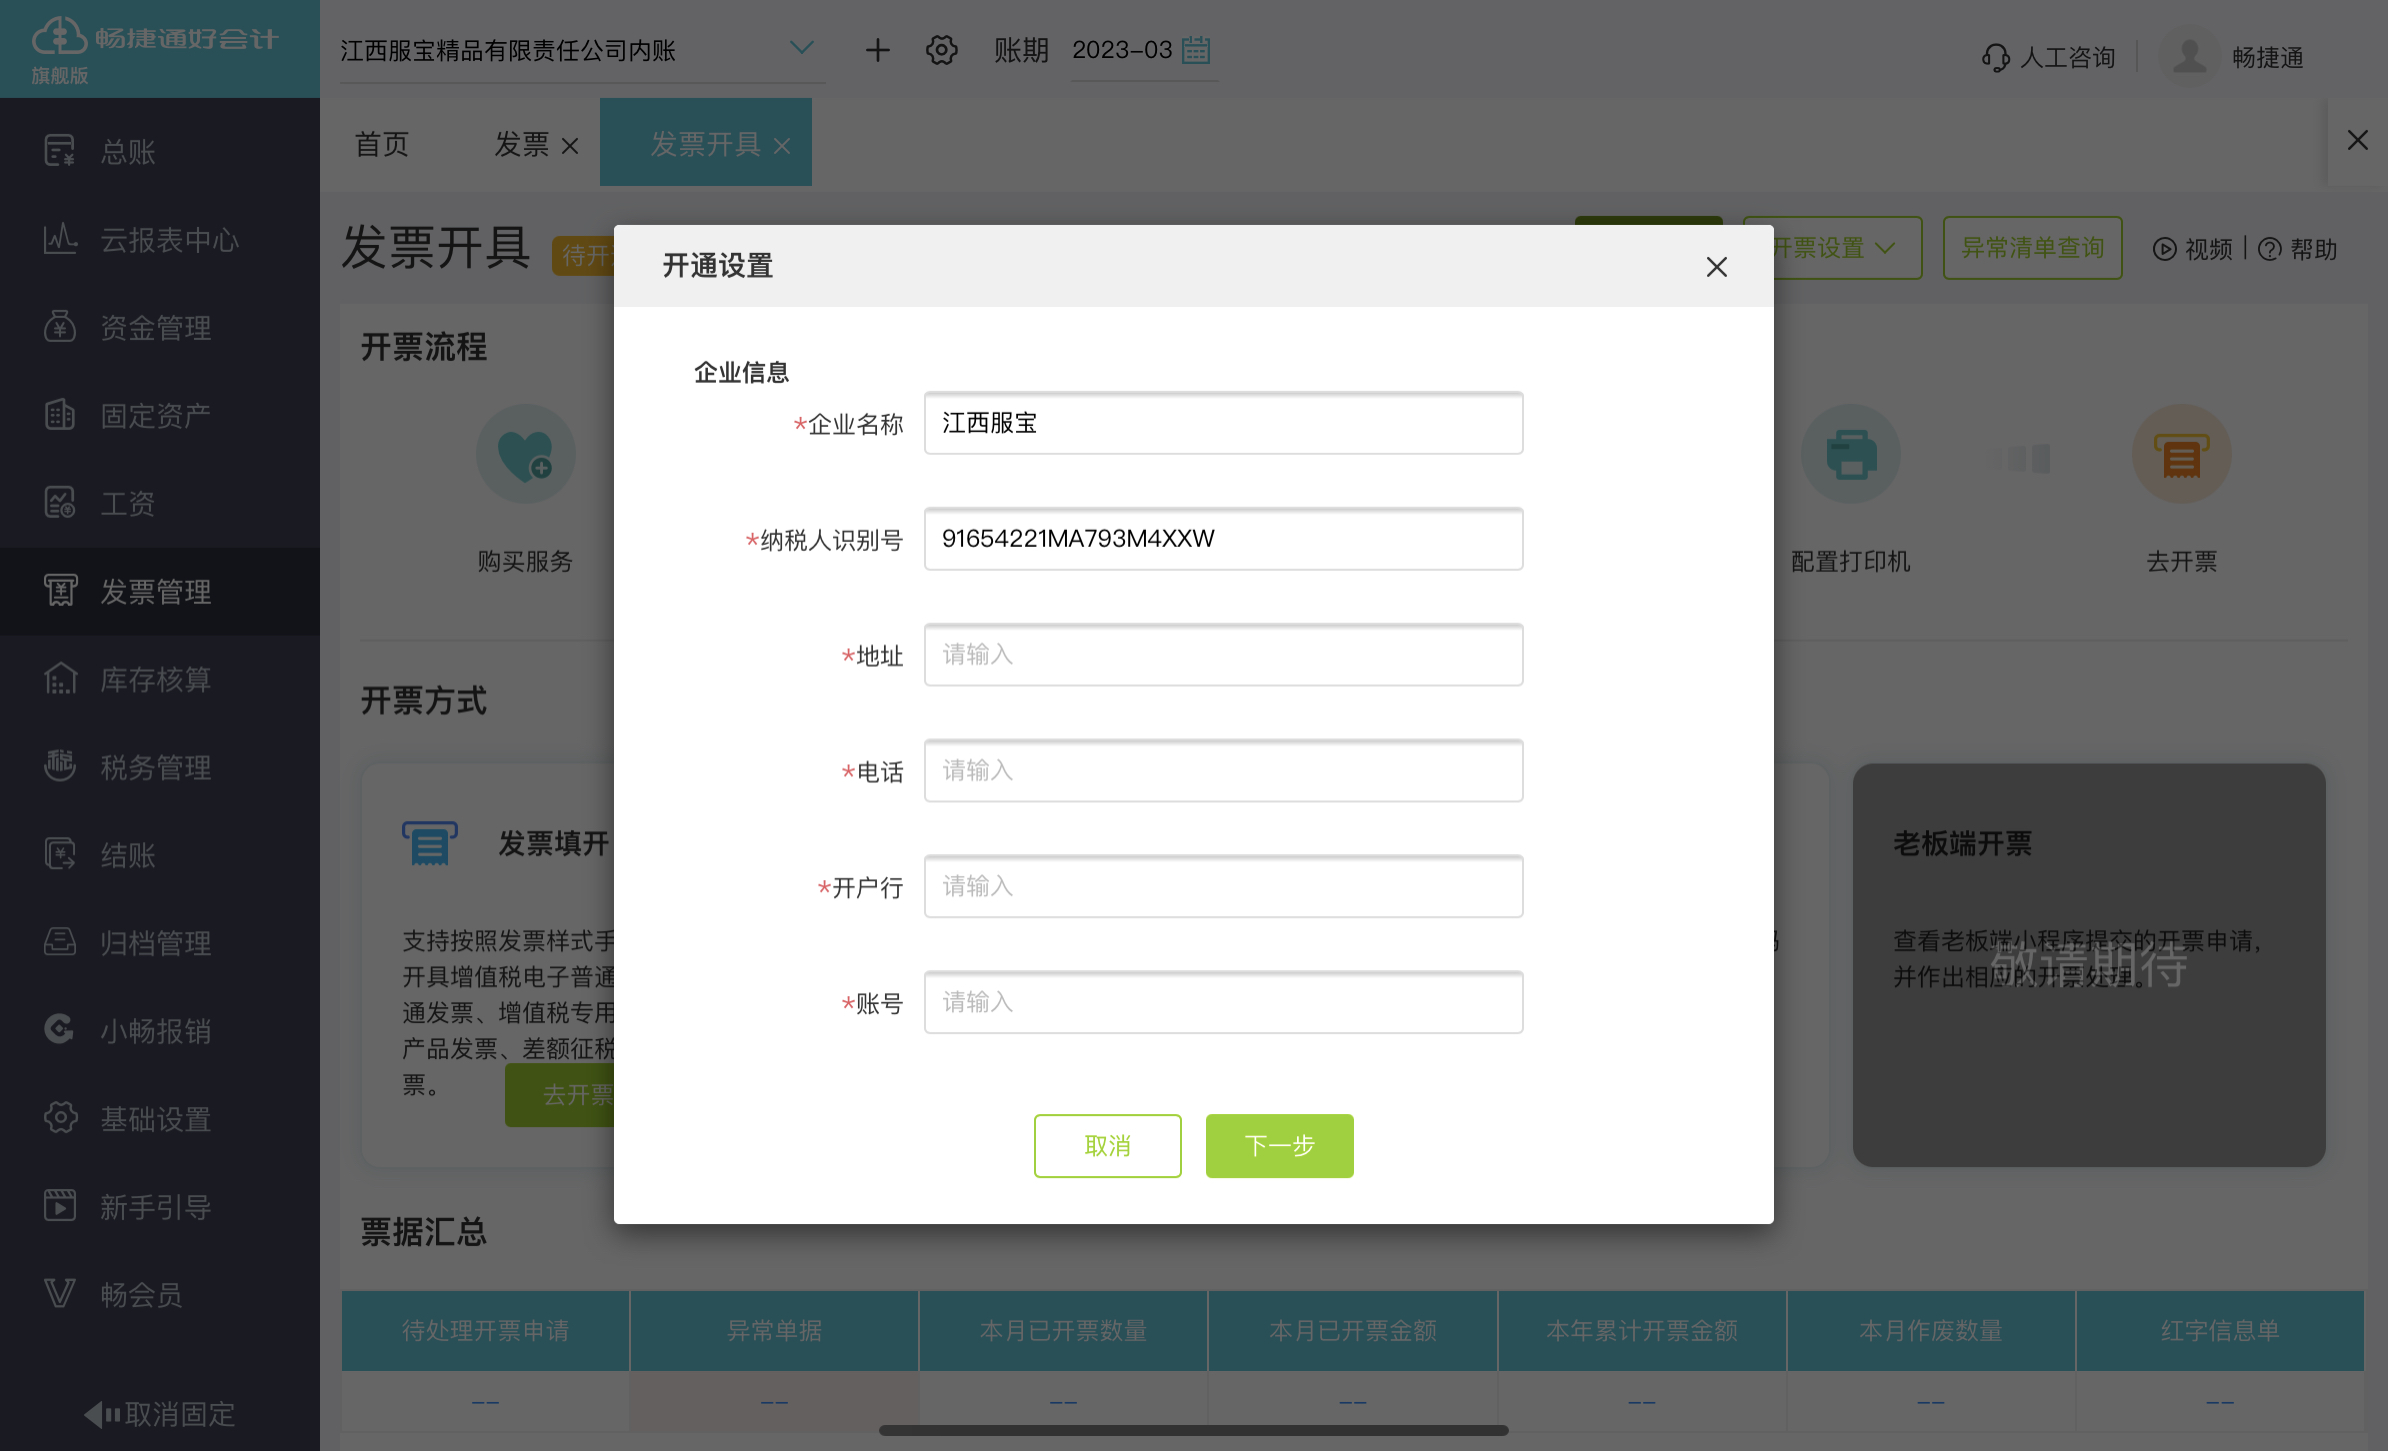The image size is (2388, 1451).
Task: Click the 发票开具 tab
Action: pos(704,143)
